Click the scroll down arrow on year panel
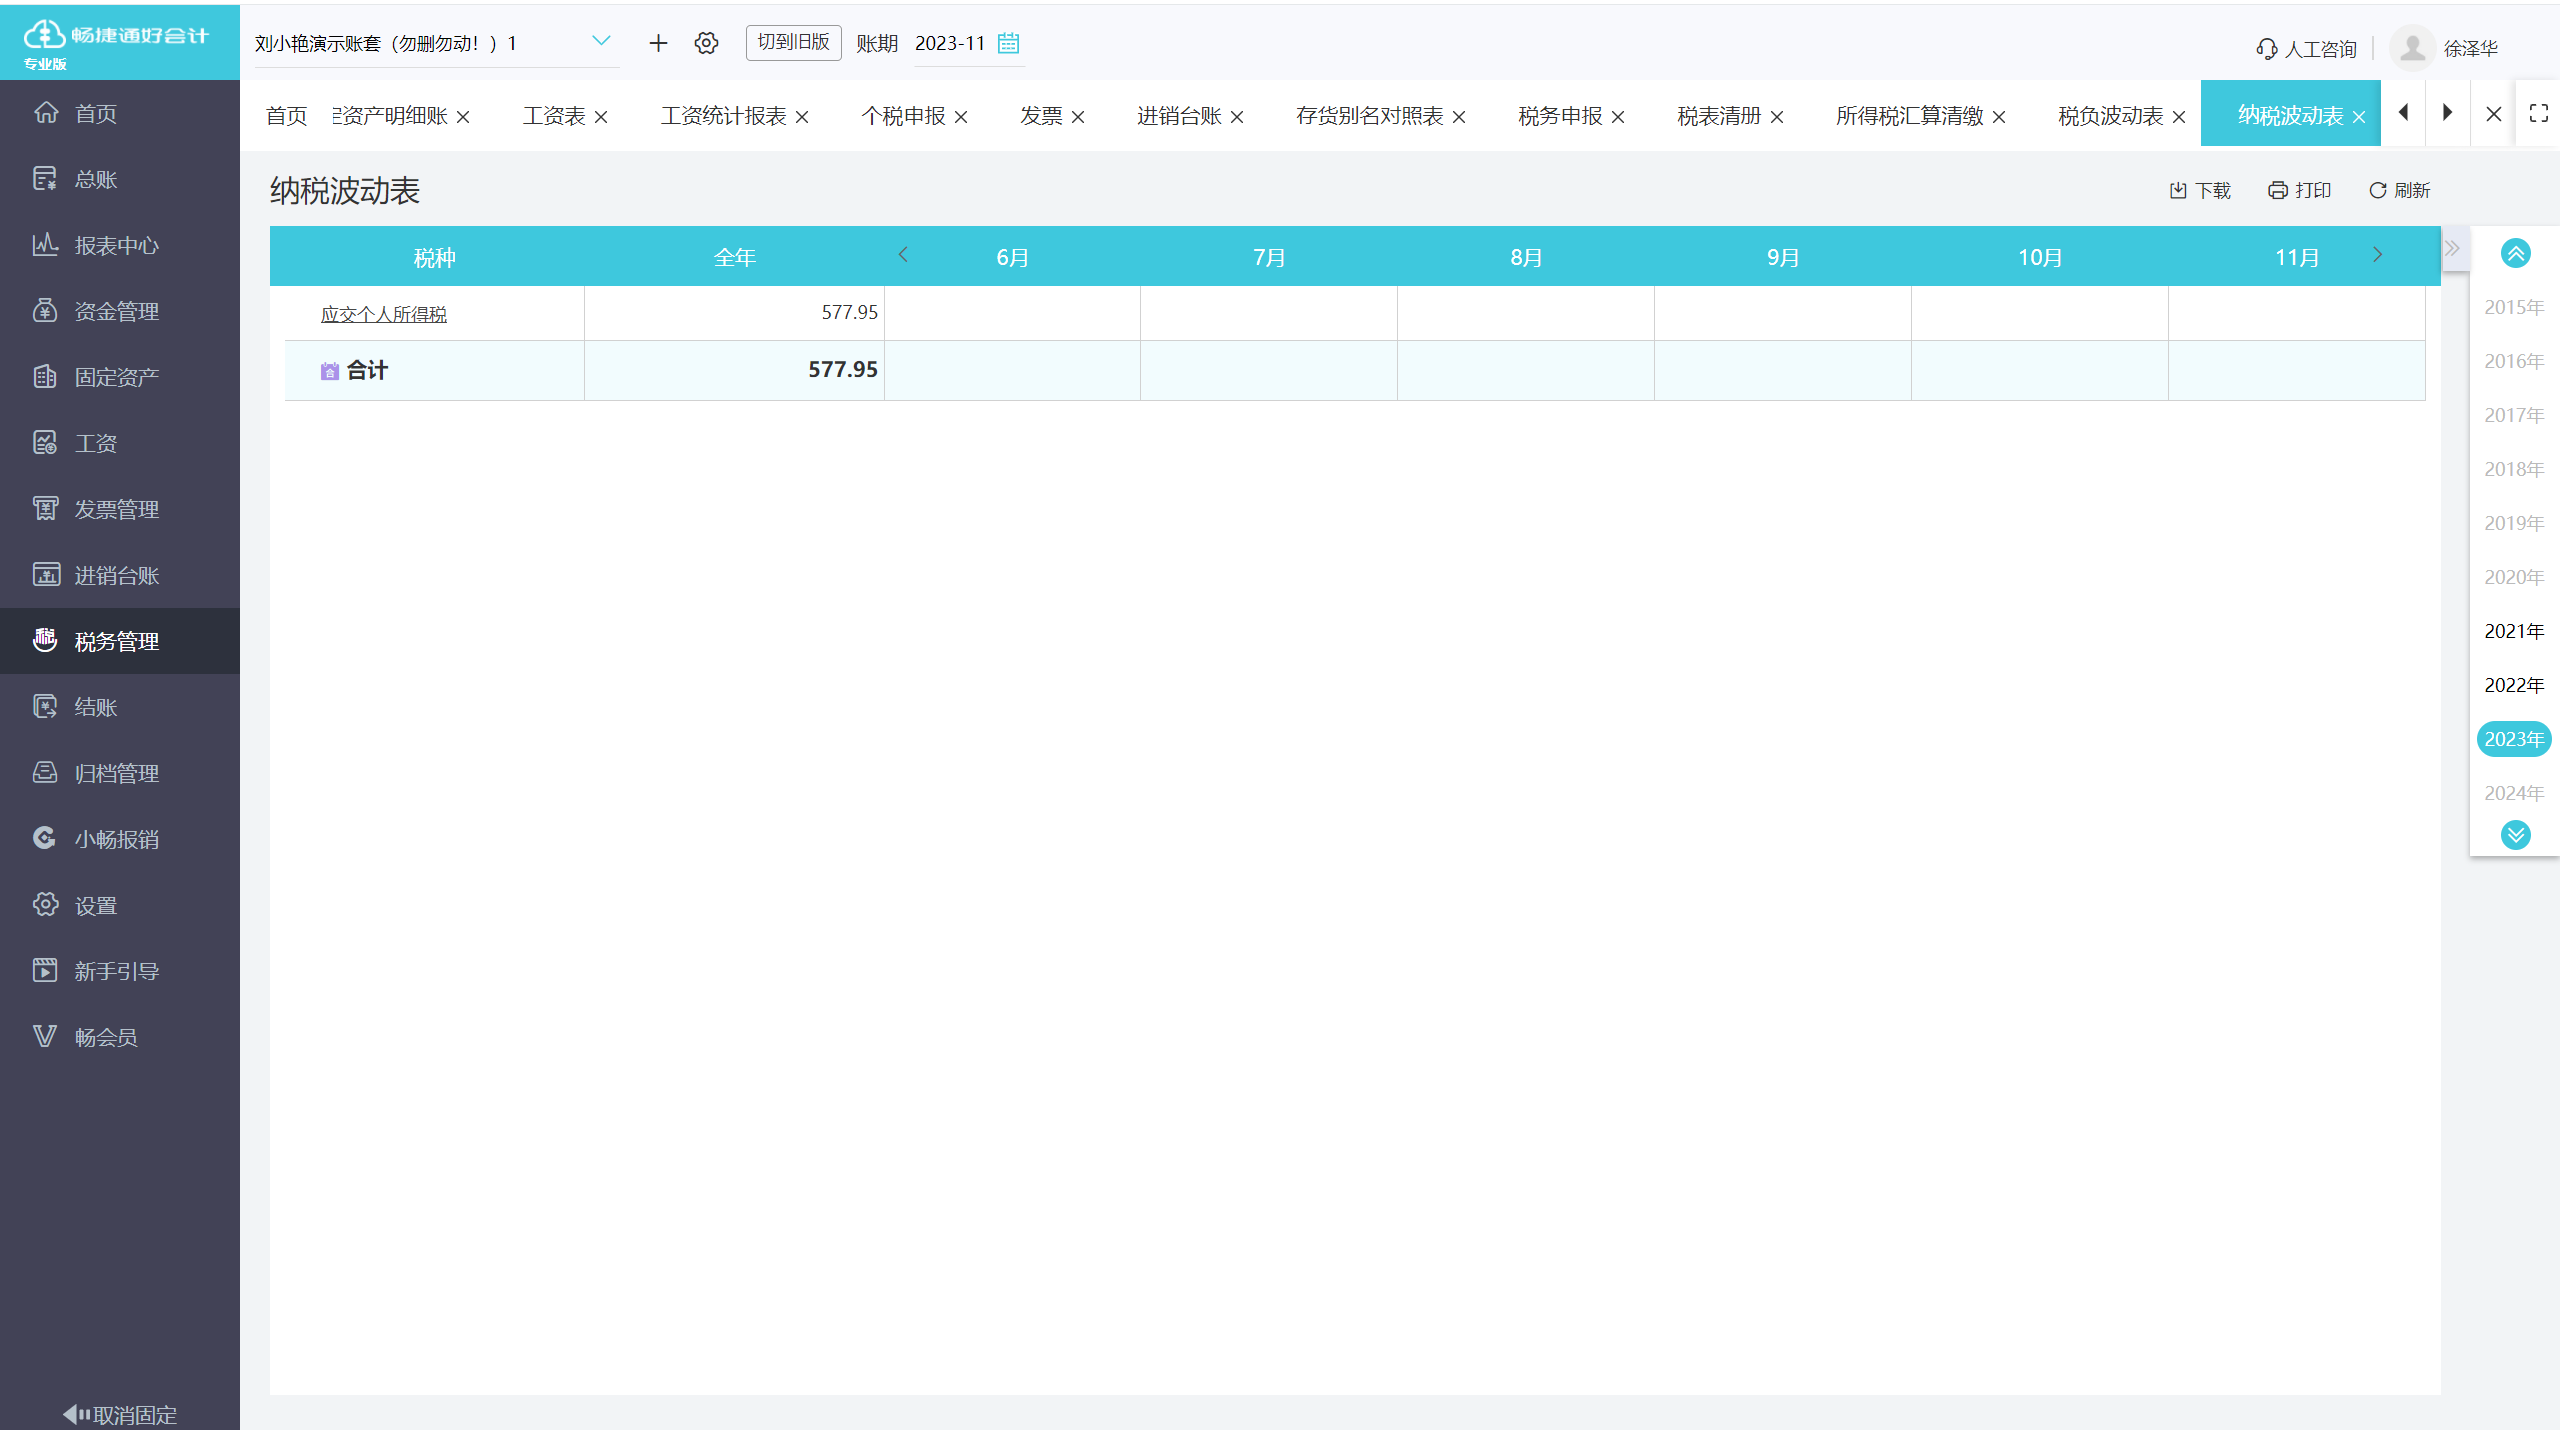Screen dimensions: 2560x1430 point(2514,834)
